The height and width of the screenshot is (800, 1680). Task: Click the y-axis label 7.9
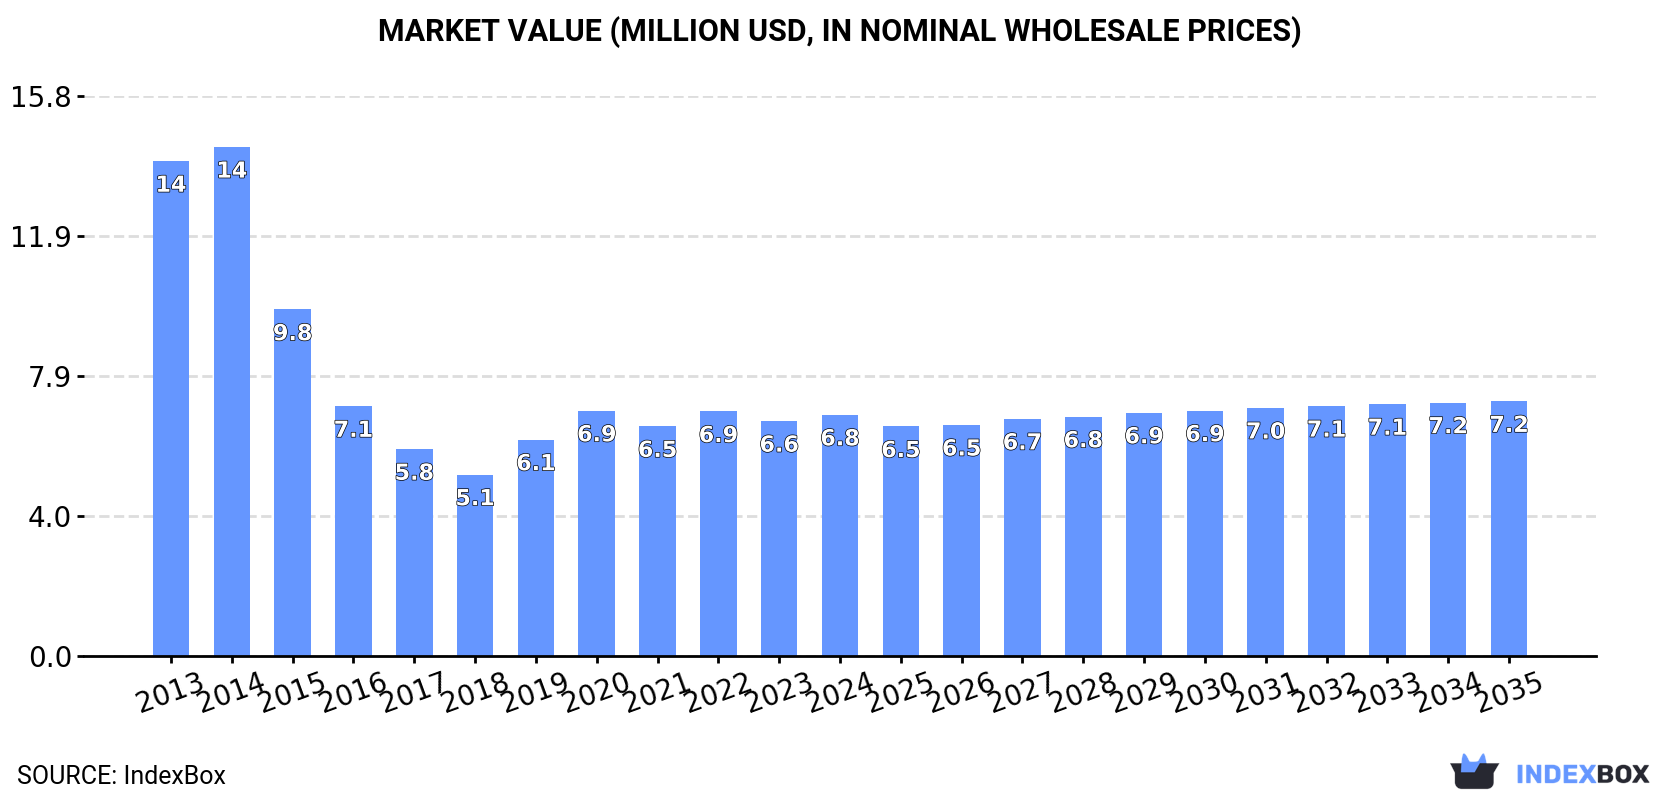50,377
